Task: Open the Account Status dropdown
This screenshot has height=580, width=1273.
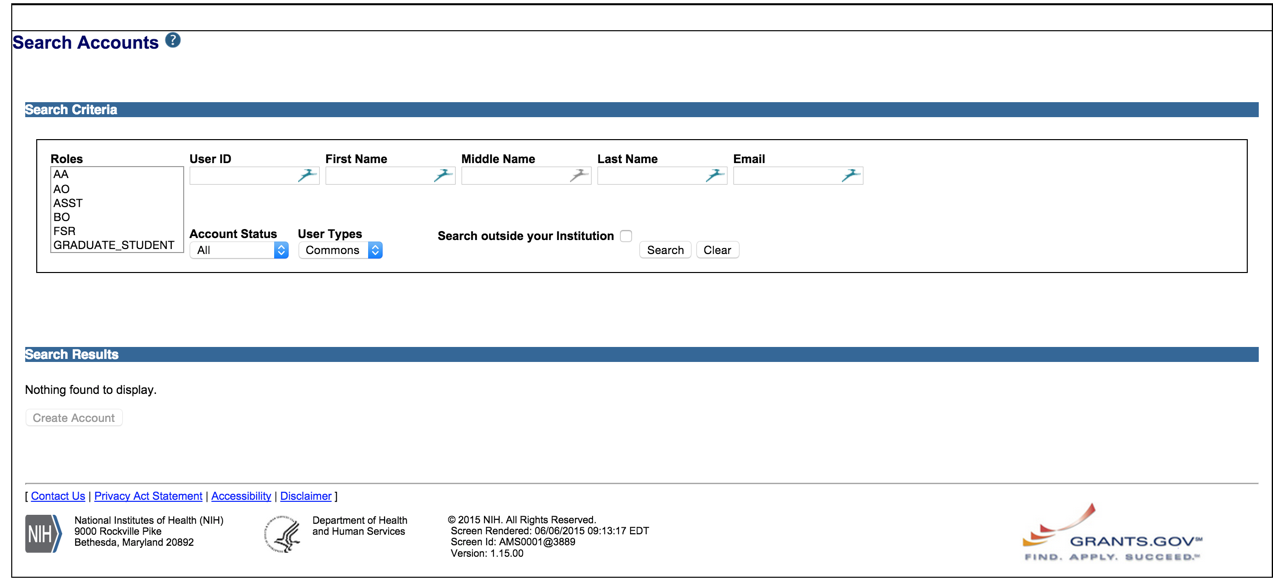Action: click(x=239, y=251)
